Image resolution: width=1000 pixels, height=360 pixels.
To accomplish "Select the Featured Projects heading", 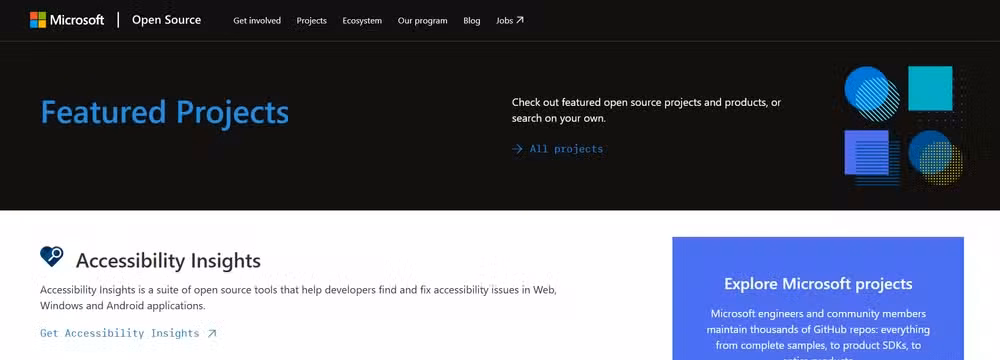I will tap(165, 112).
